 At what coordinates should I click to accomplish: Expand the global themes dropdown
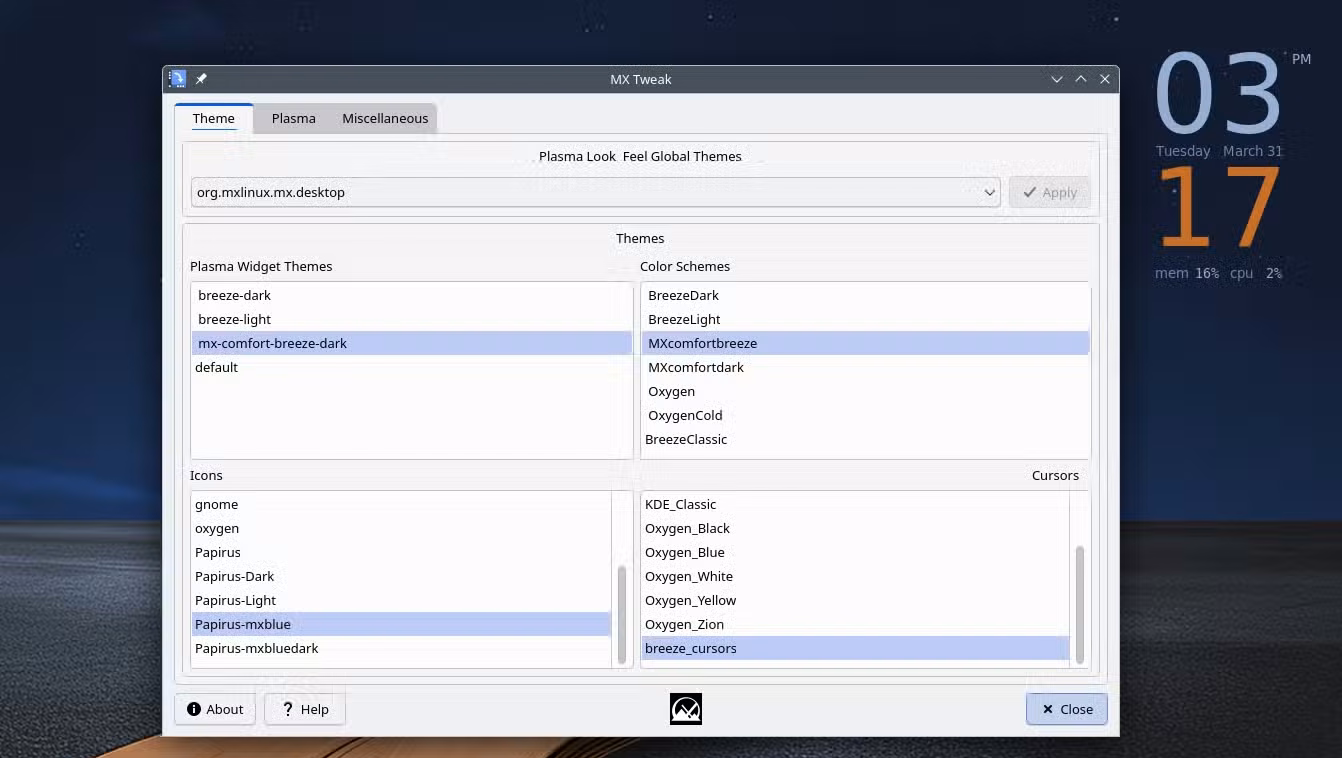click(595, 192)
